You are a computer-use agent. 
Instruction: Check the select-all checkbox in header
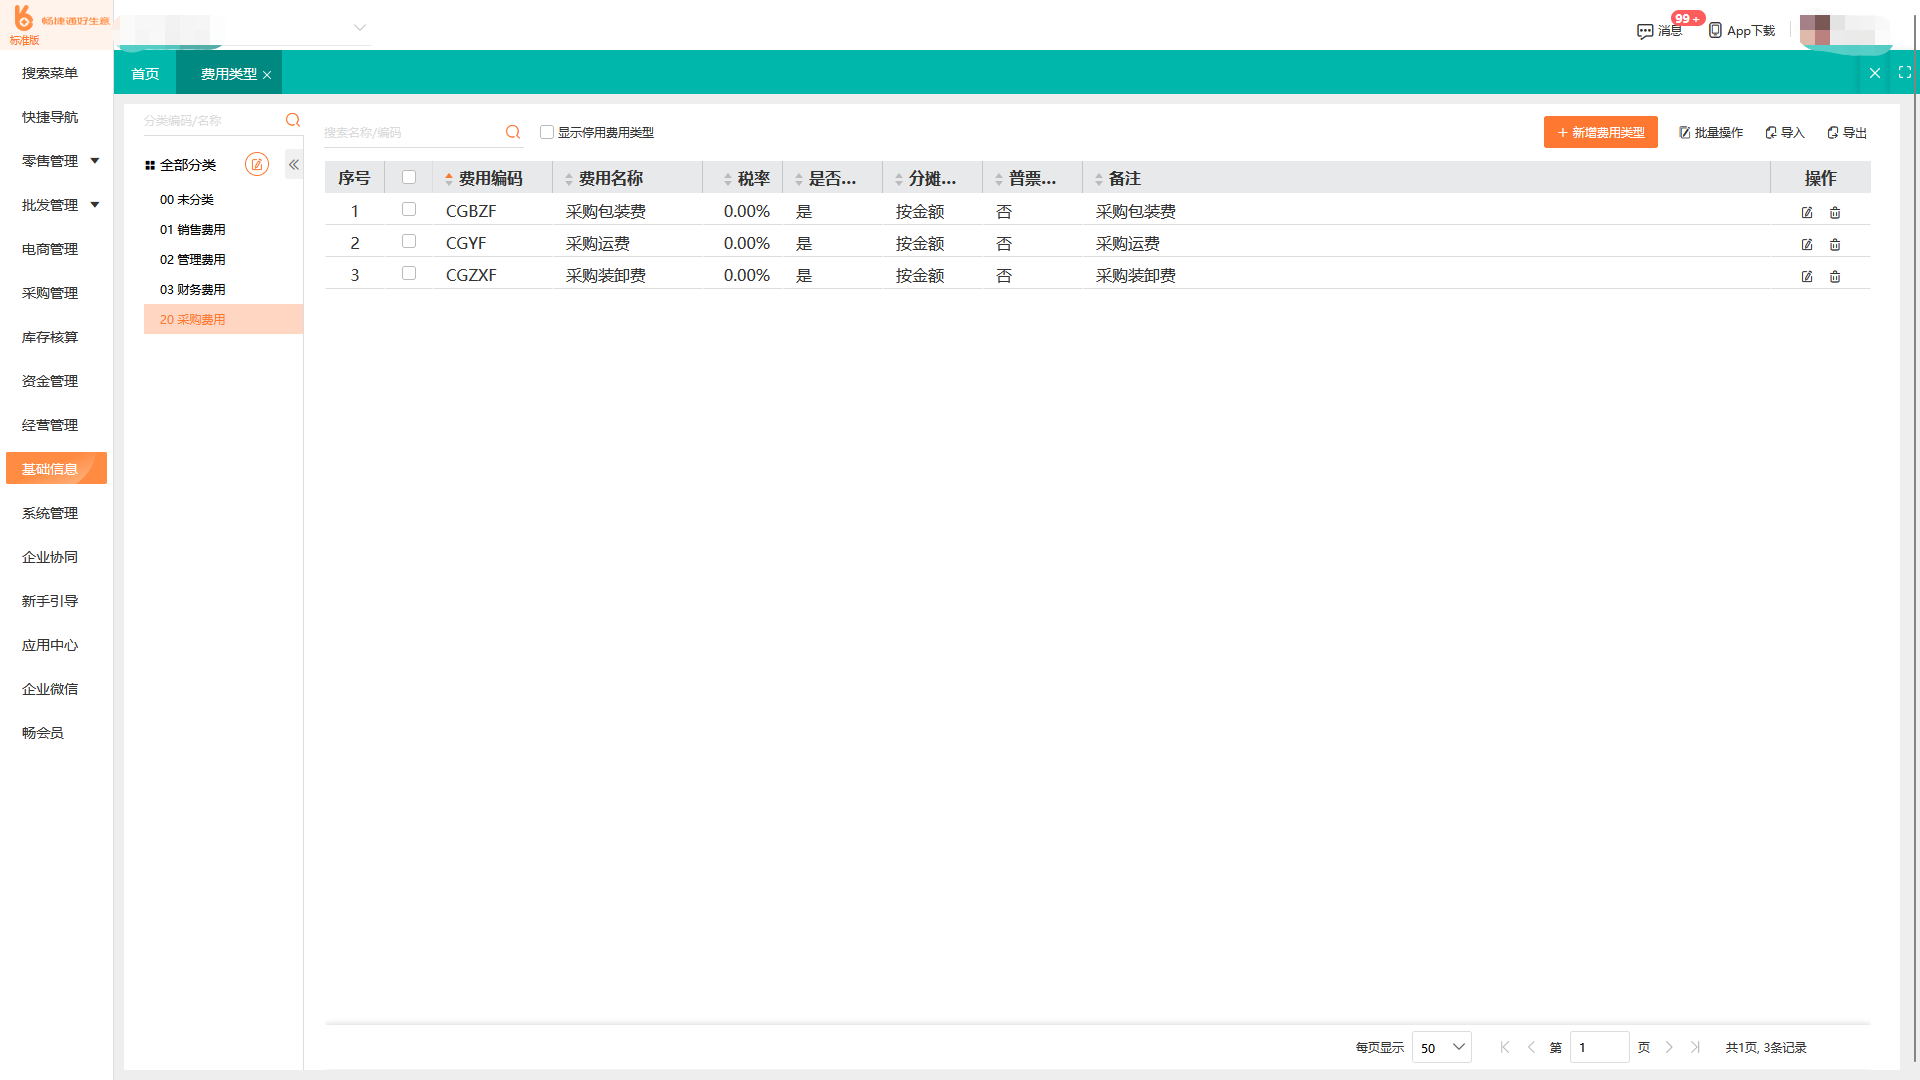pyautogui.click(x=409, y=178)
